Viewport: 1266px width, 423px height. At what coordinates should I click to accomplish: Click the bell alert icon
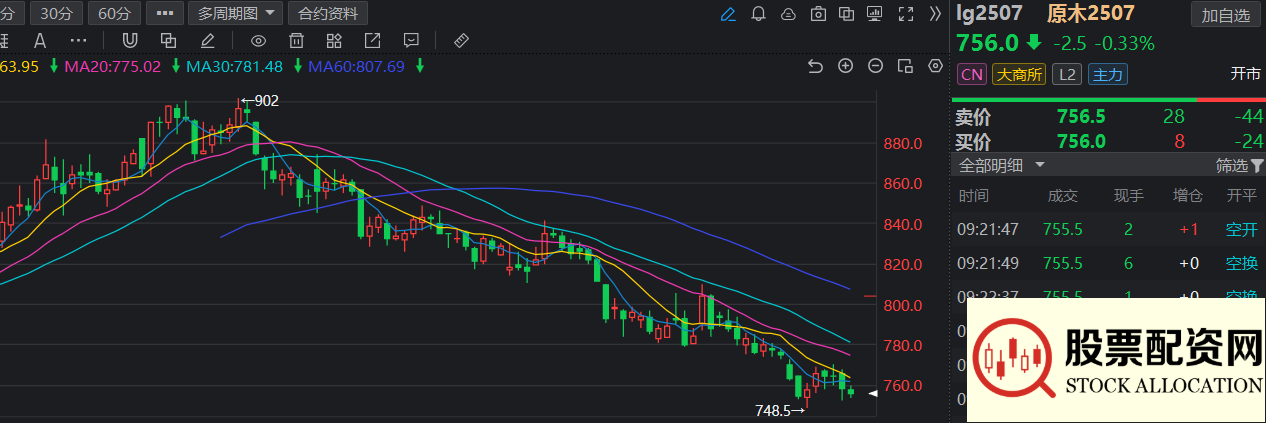(x=758, y=14)
